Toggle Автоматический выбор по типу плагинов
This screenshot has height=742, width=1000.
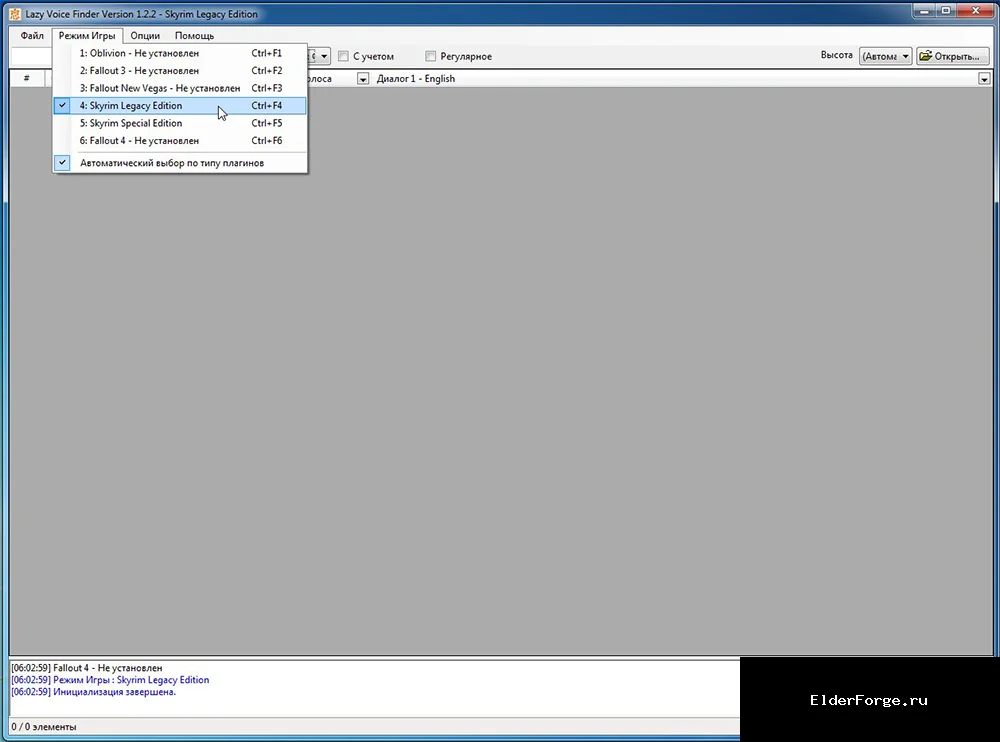coord(172,163)
